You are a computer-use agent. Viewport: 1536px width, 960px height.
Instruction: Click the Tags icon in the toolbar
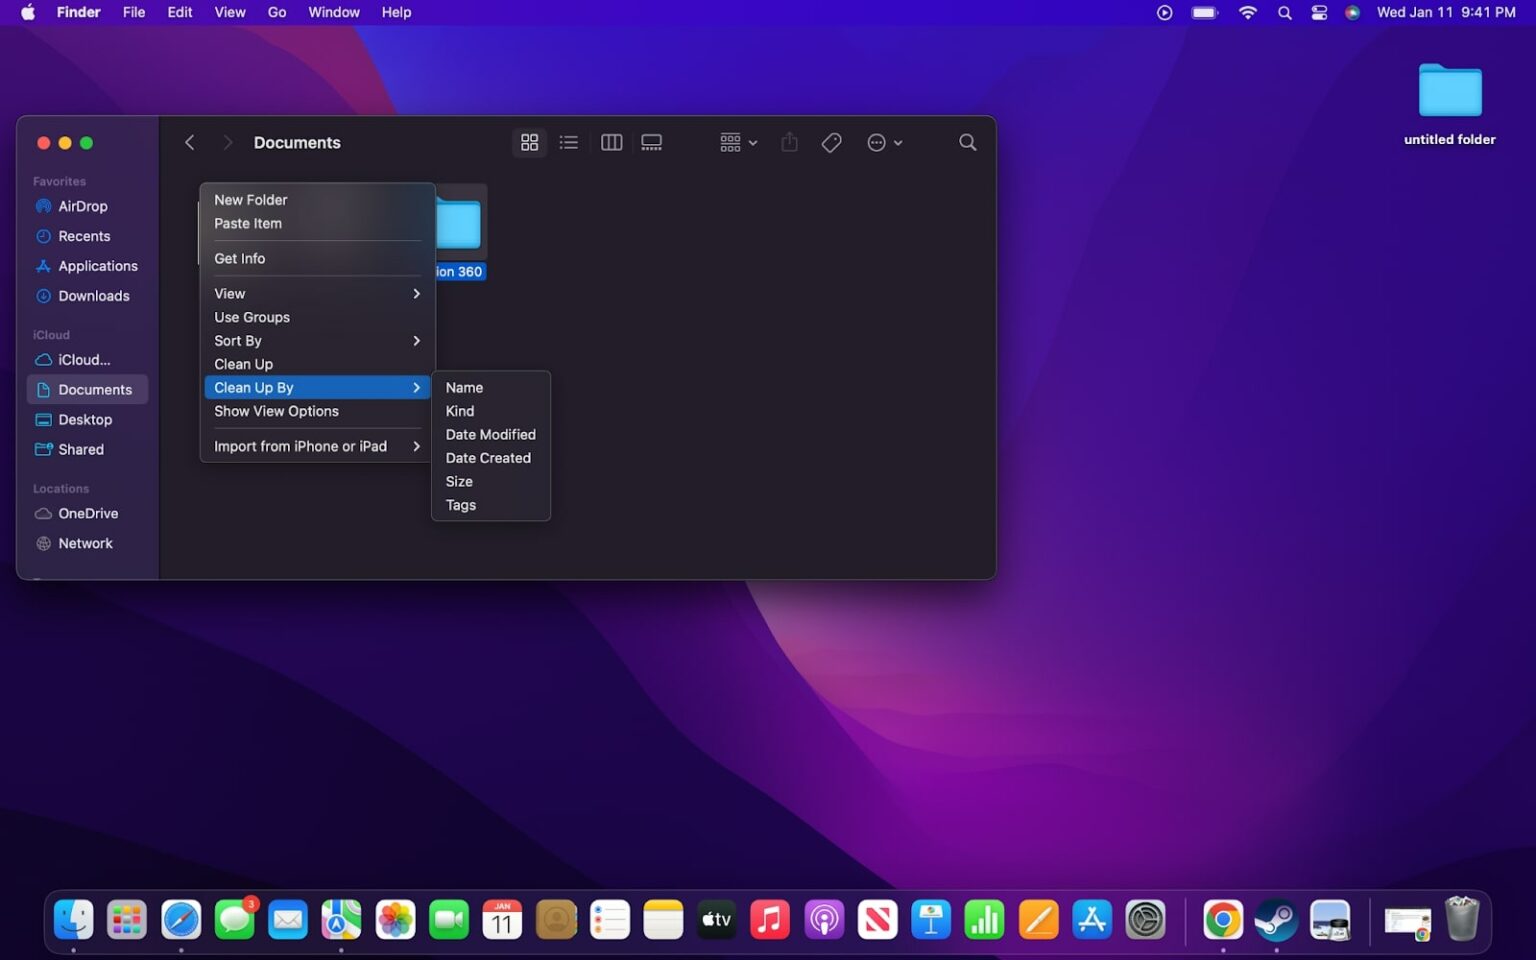click(831, 142)
